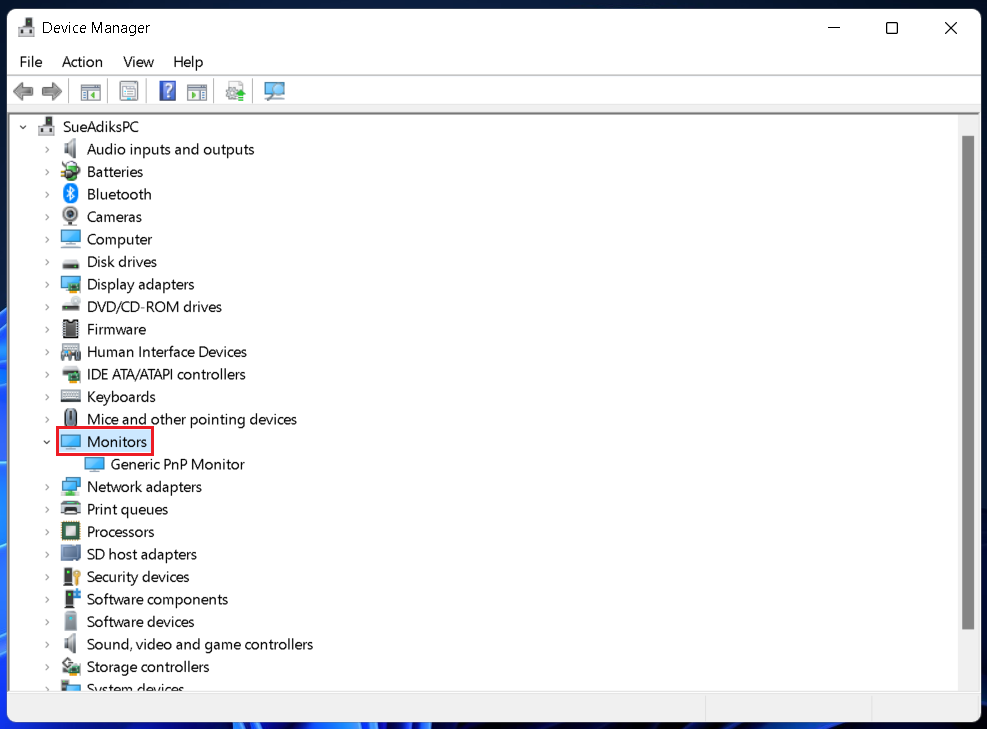Select the Monitors tree item
The image size is (987, 729).
click(x=117, y=442)
